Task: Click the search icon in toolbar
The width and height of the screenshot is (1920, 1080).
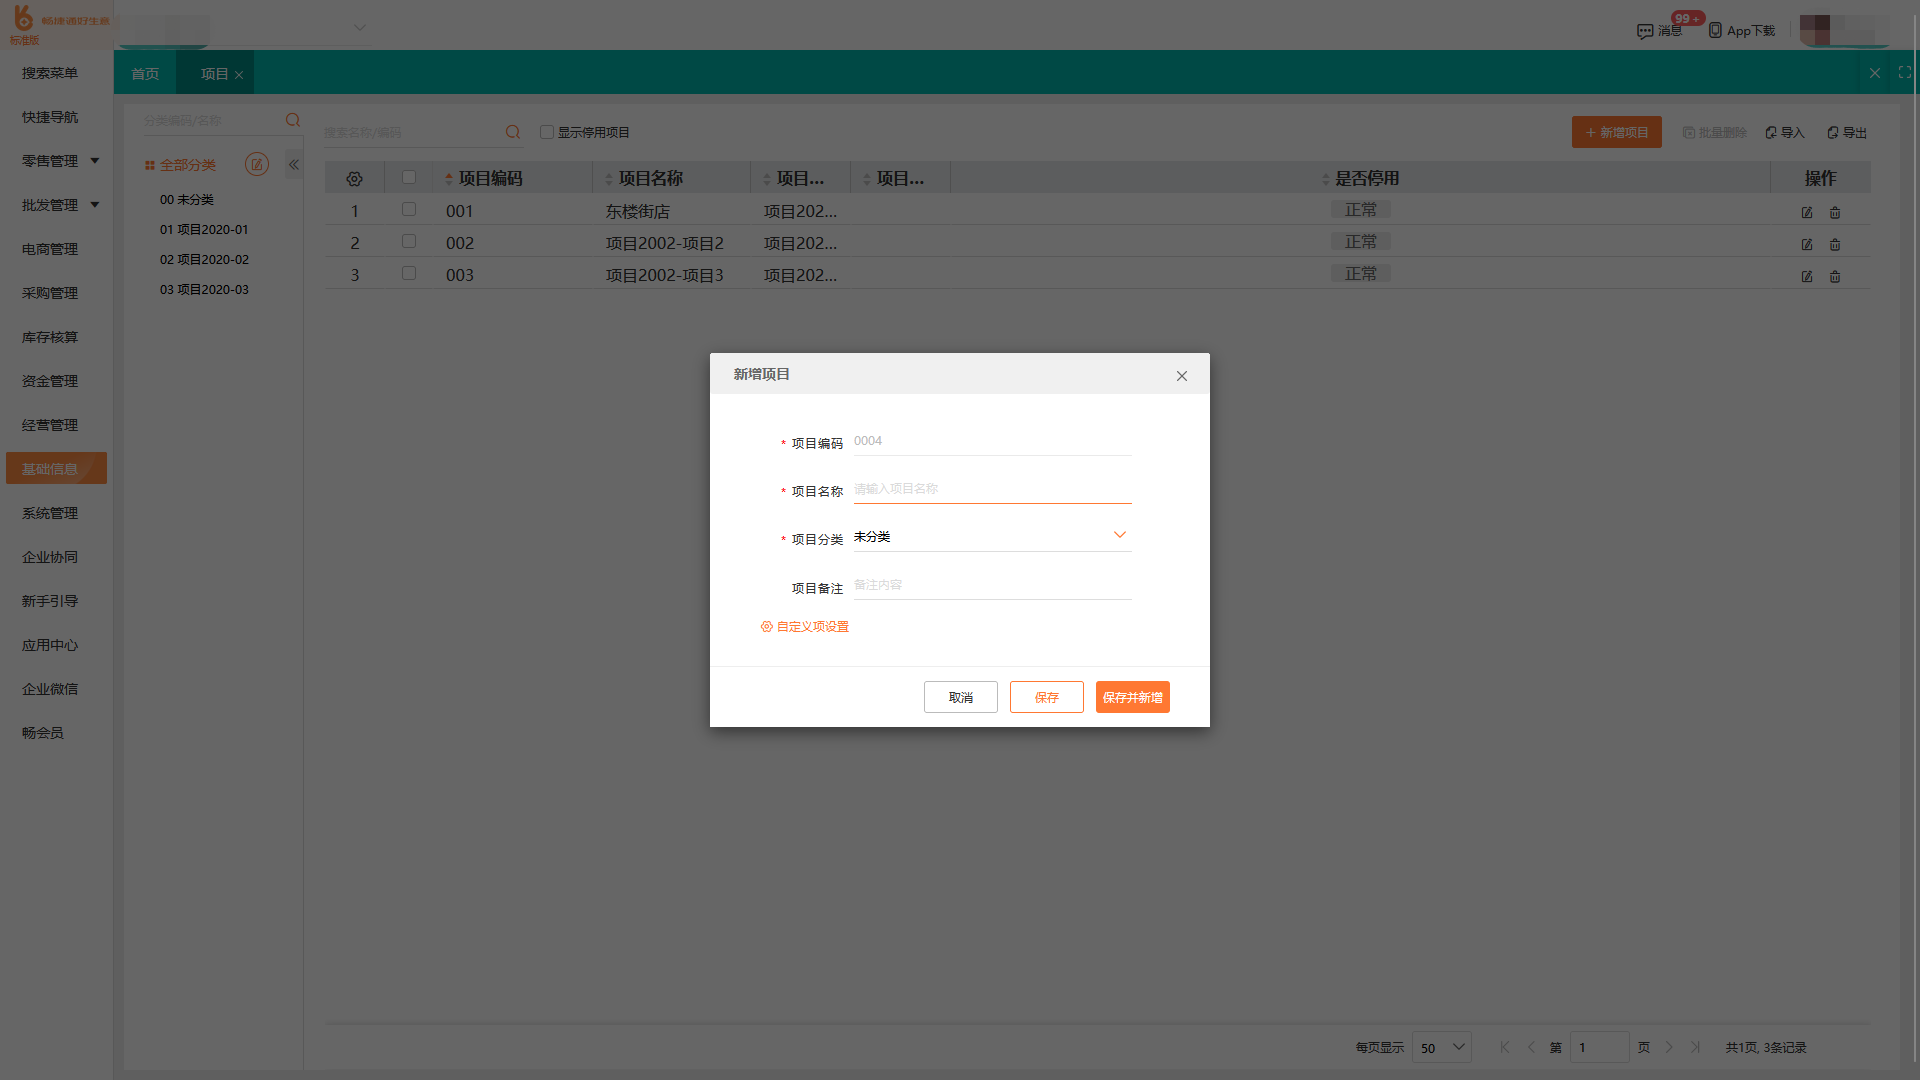Action: (x=514, y=131)
